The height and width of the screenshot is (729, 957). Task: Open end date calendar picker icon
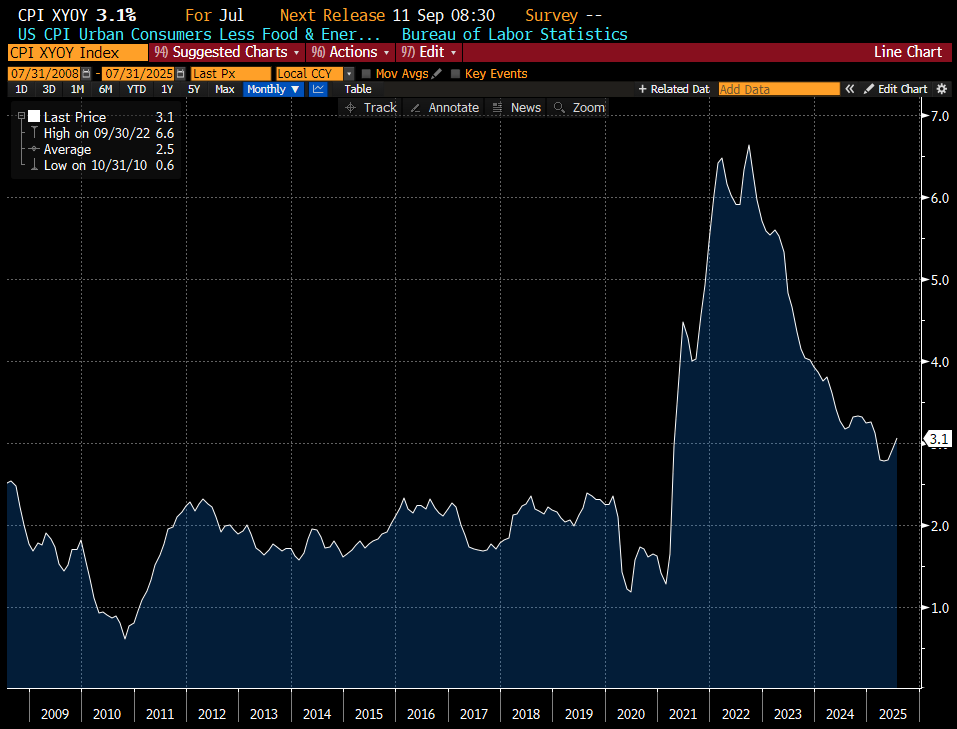pos(181,73)
